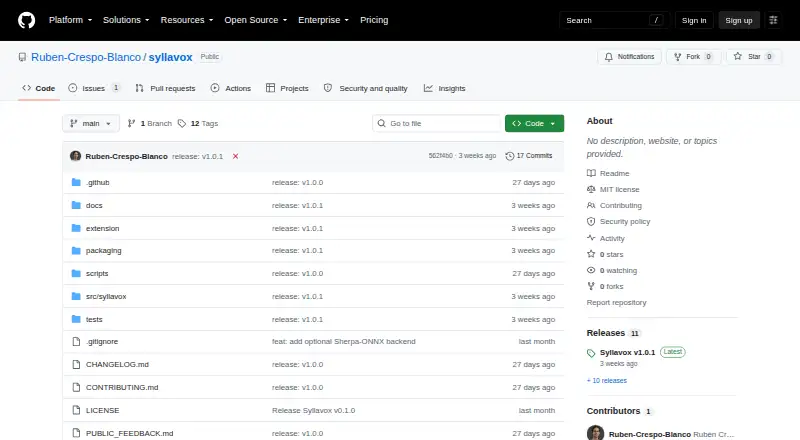Open the syllavox repository link
800x440 pixels.
[x=170, y=57]
